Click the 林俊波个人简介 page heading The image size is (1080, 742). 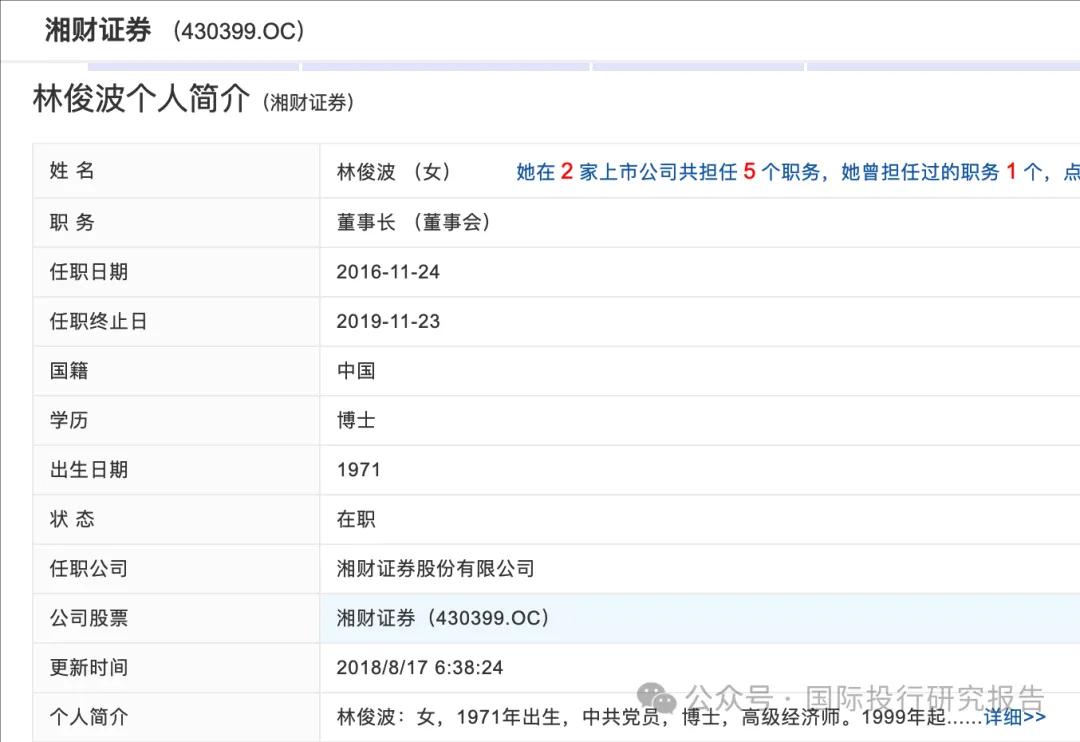tap(141, 99)
